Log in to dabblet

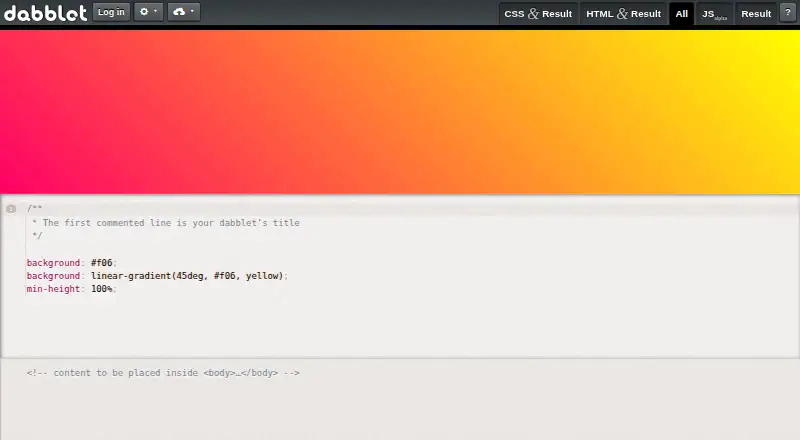click(x=111, y=12)
